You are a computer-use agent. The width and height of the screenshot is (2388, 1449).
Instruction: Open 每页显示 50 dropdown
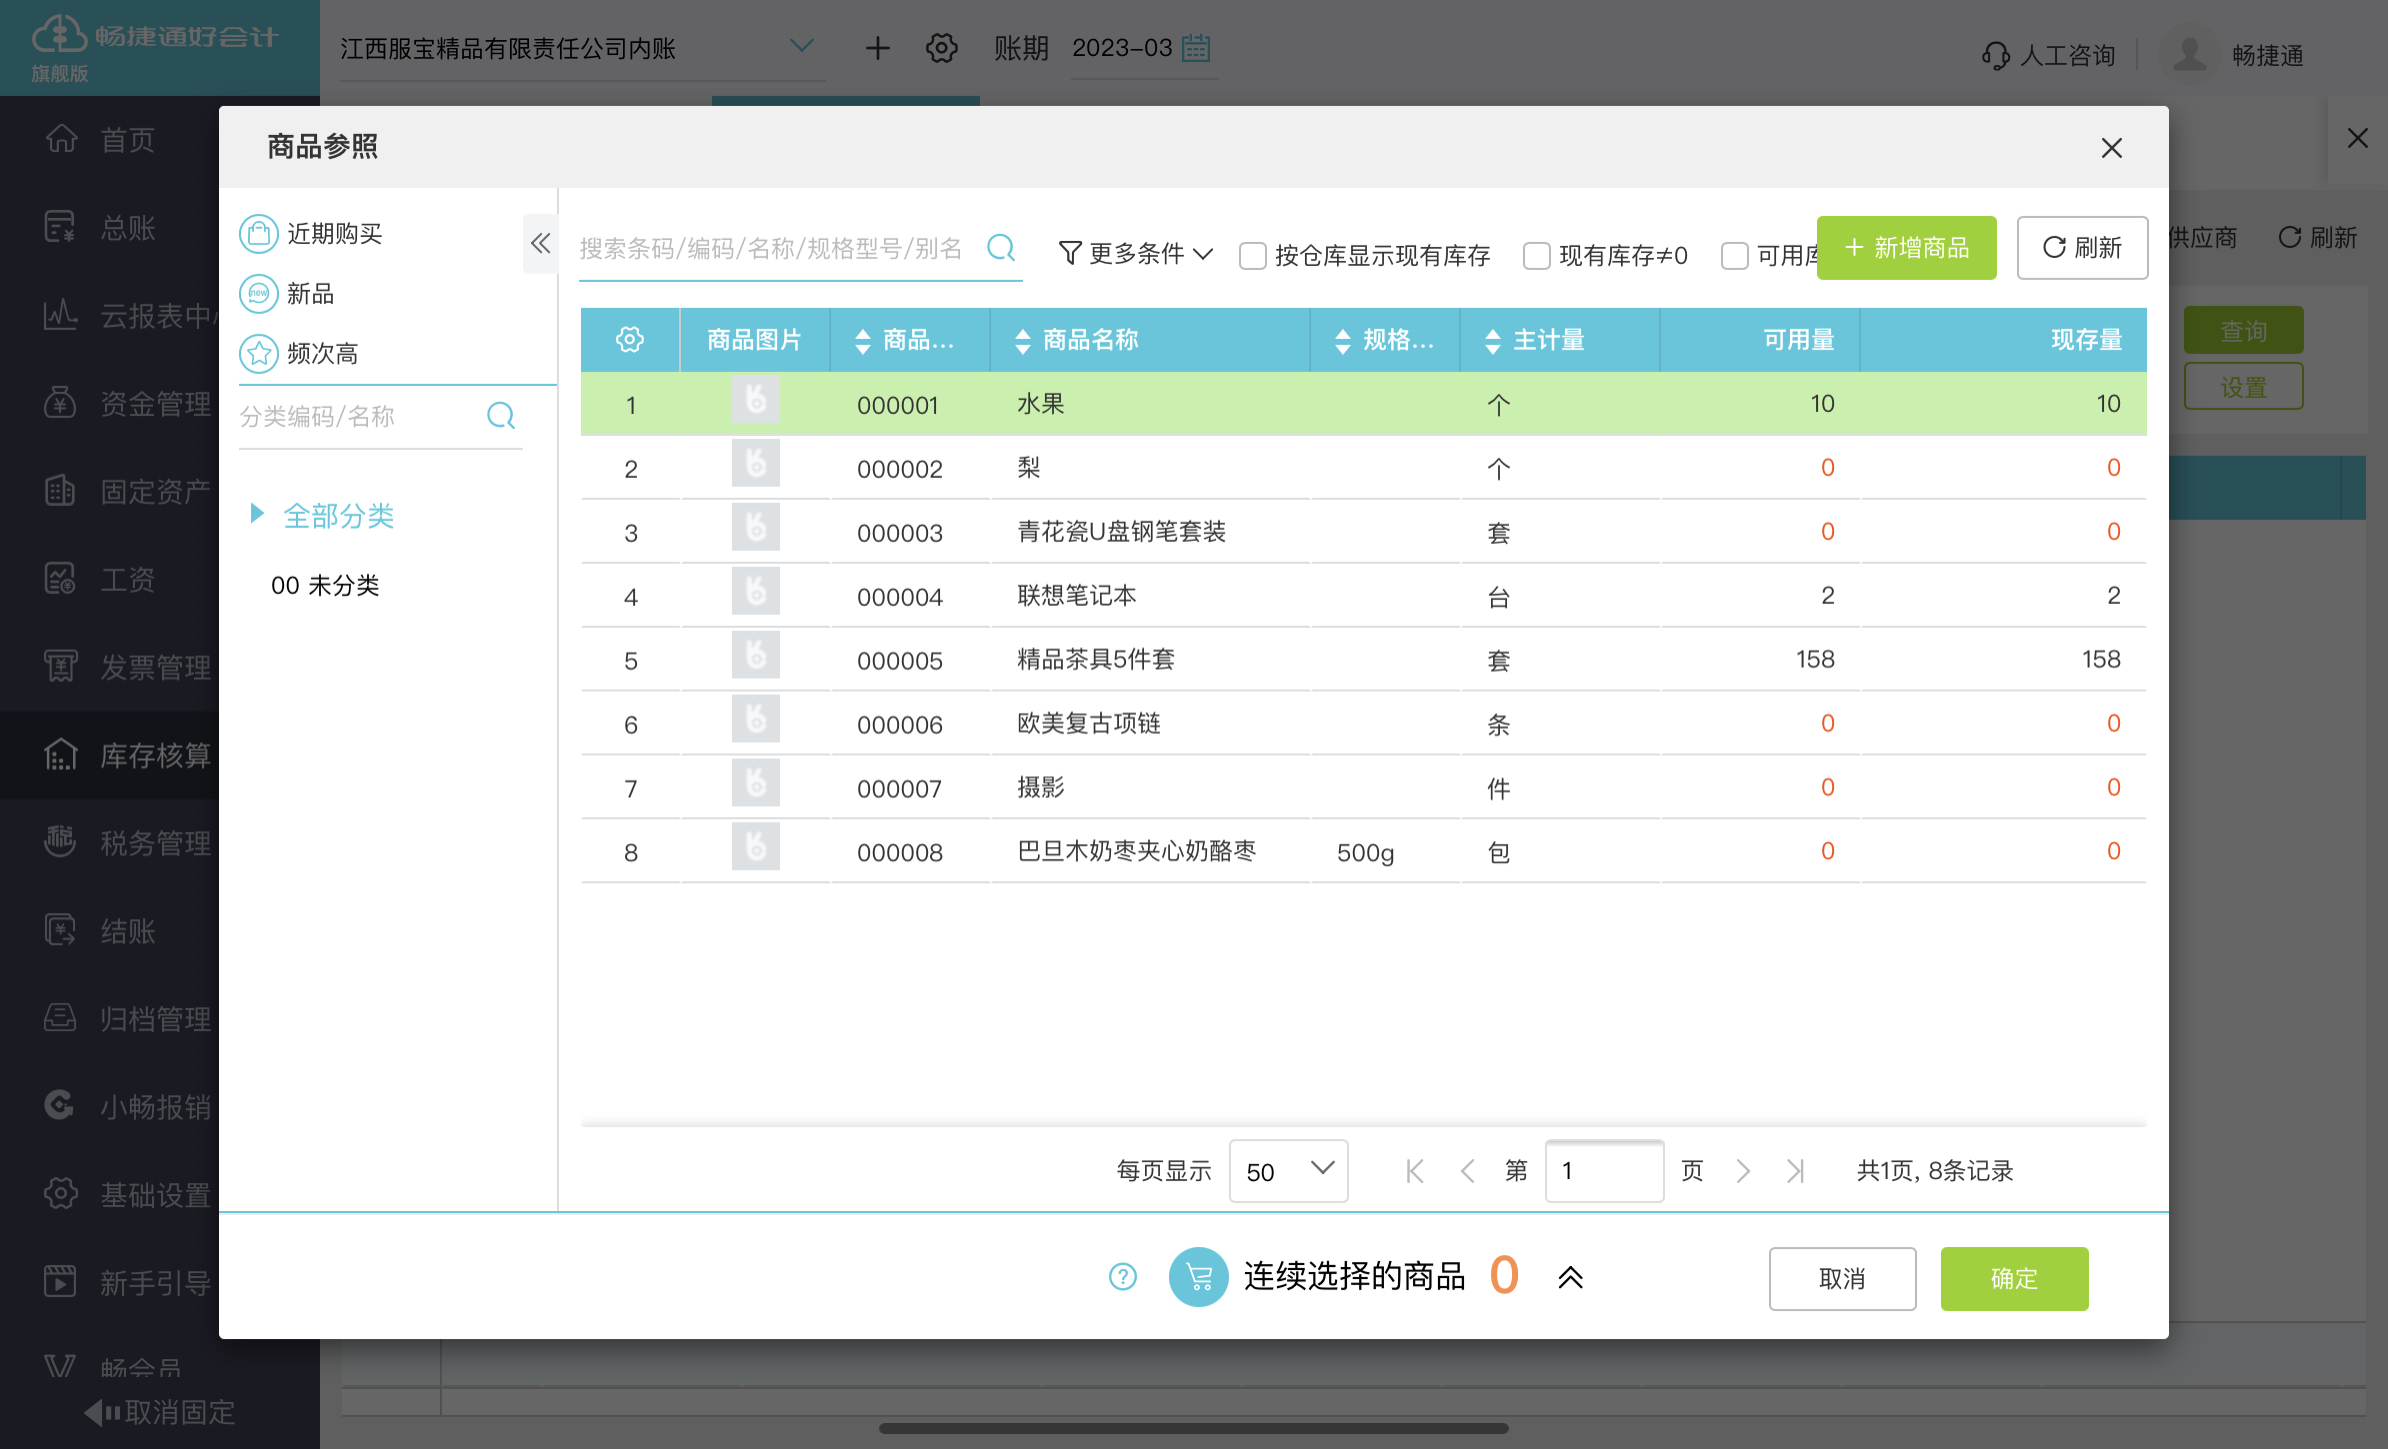(x=1286, y=1171)
